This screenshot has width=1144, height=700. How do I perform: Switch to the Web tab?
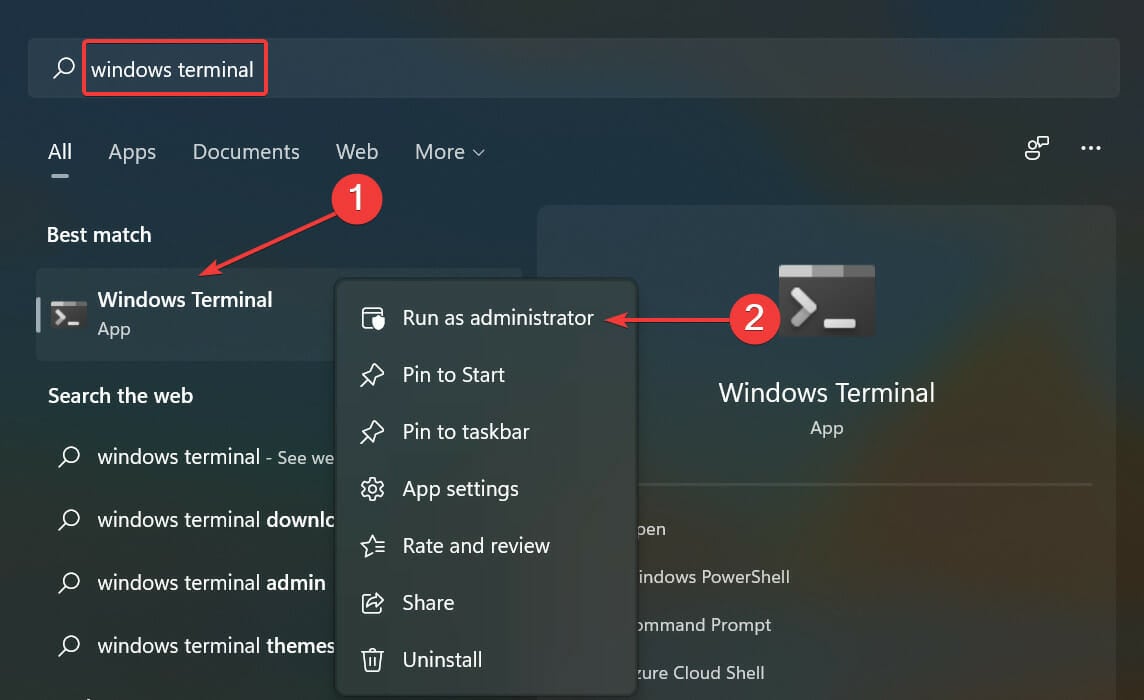[x=357, y=152]
